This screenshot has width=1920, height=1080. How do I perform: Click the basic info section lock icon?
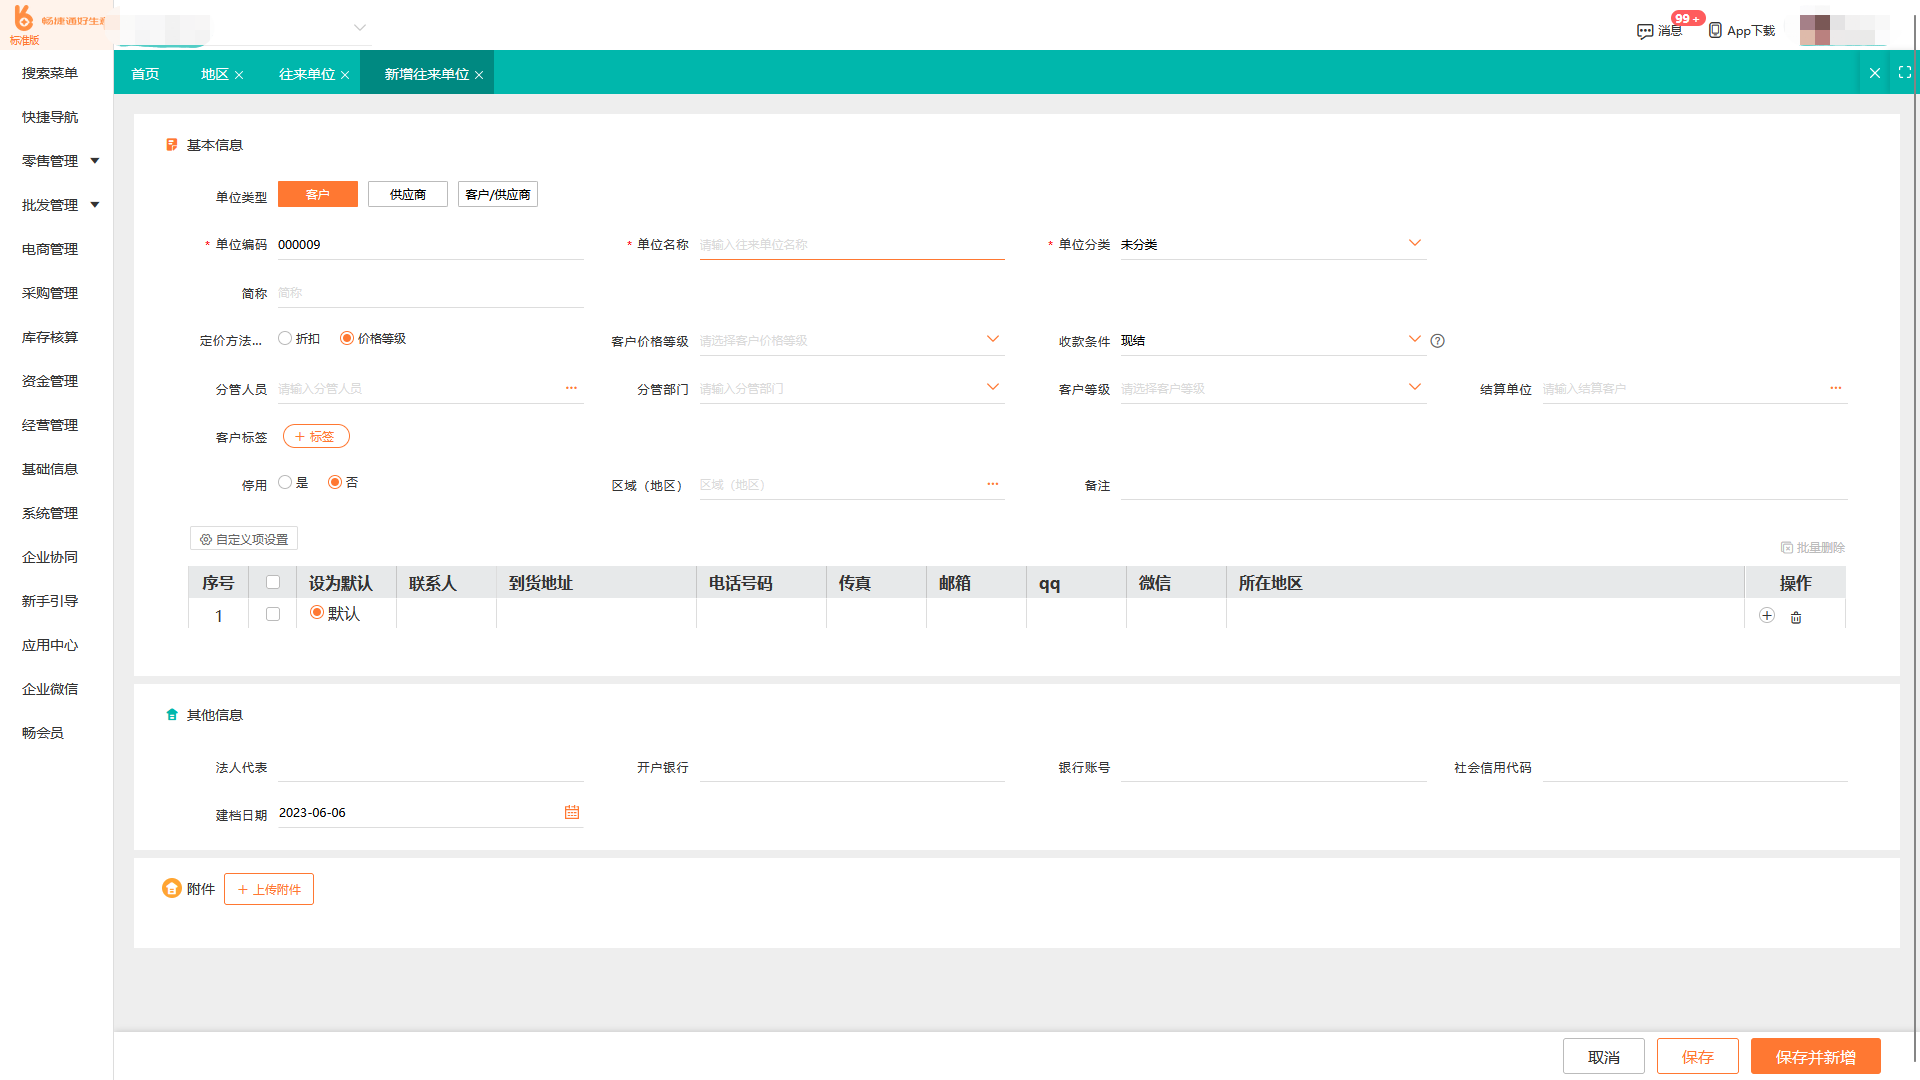(173, 144)
